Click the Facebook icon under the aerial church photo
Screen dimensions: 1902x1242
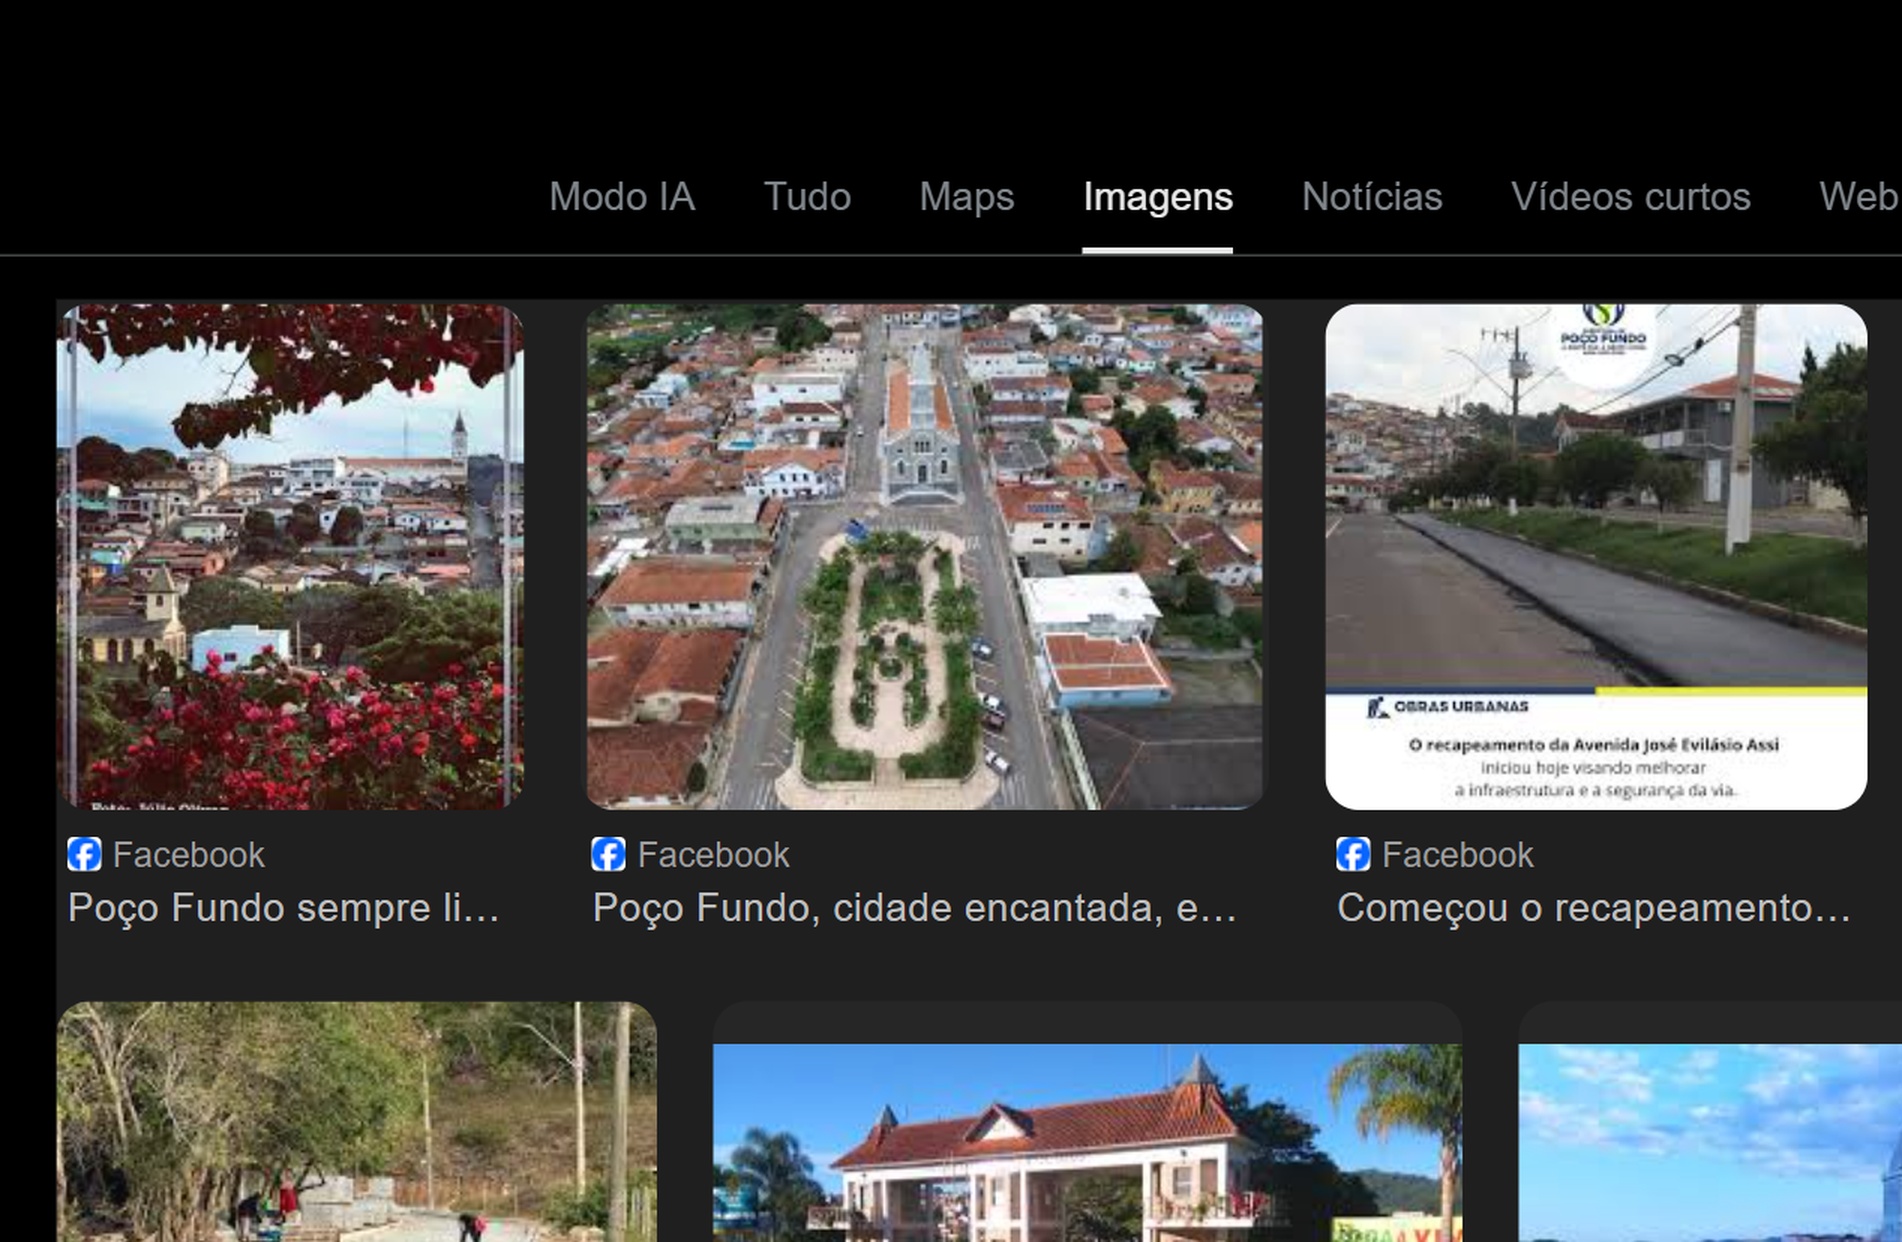click(x=608, y=855)
